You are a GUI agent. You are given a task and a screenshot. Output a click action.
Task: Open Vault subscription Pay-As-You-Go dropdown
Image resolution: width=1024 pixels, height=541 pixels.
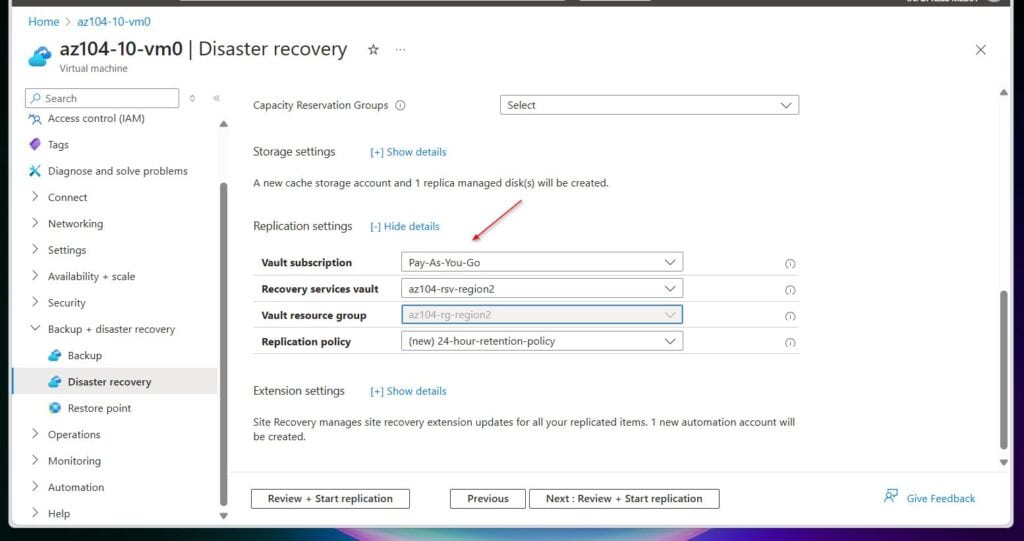(542, 262)
